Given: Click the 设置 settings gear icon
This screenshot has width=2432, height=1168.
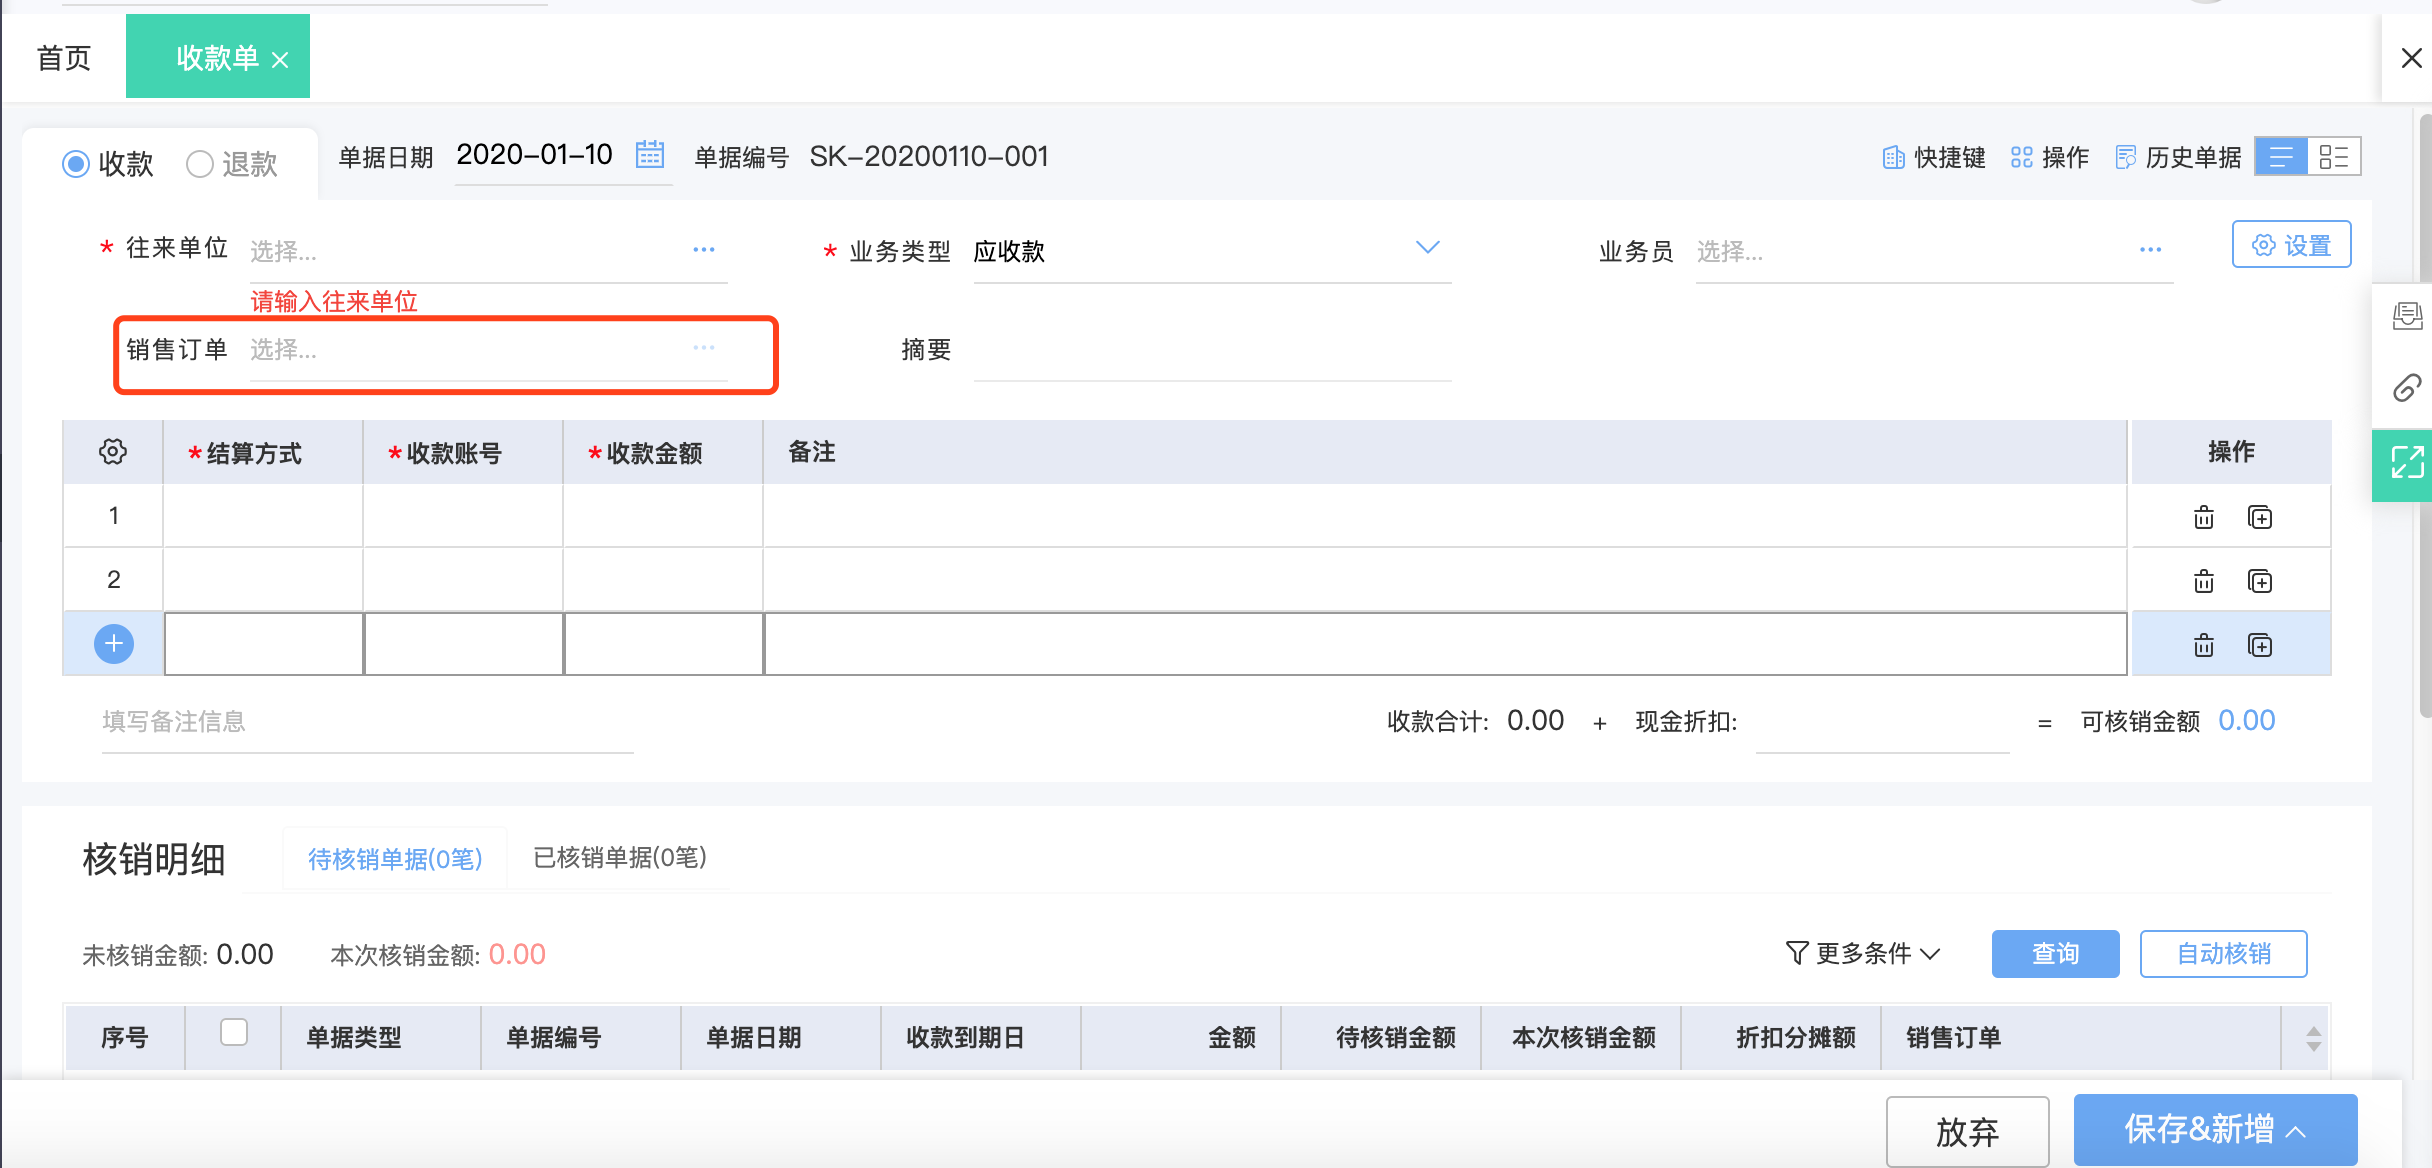Looking at the screenshot, I should [2266, 245].
